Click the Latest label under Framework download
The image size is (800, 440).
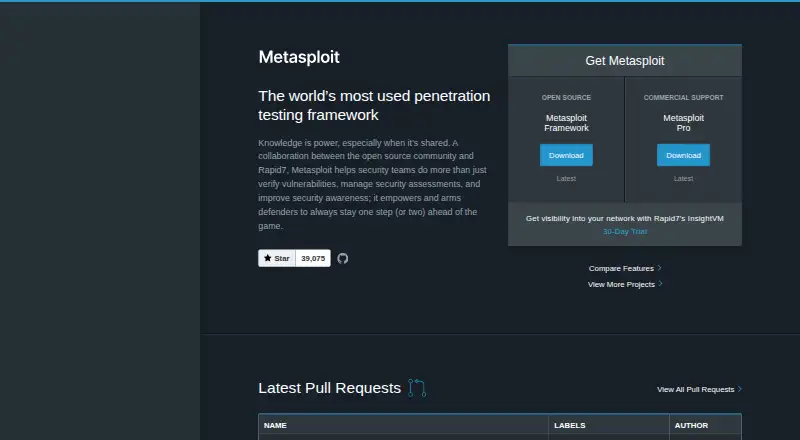(x=566, y=179)
